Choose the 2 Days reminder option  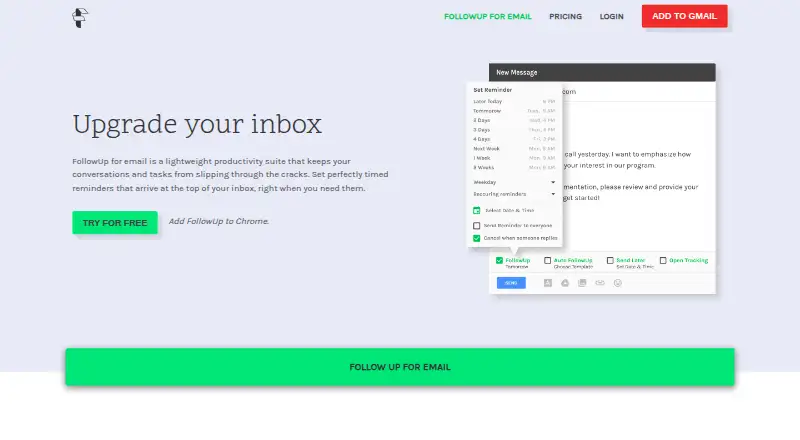click(514, 120)
